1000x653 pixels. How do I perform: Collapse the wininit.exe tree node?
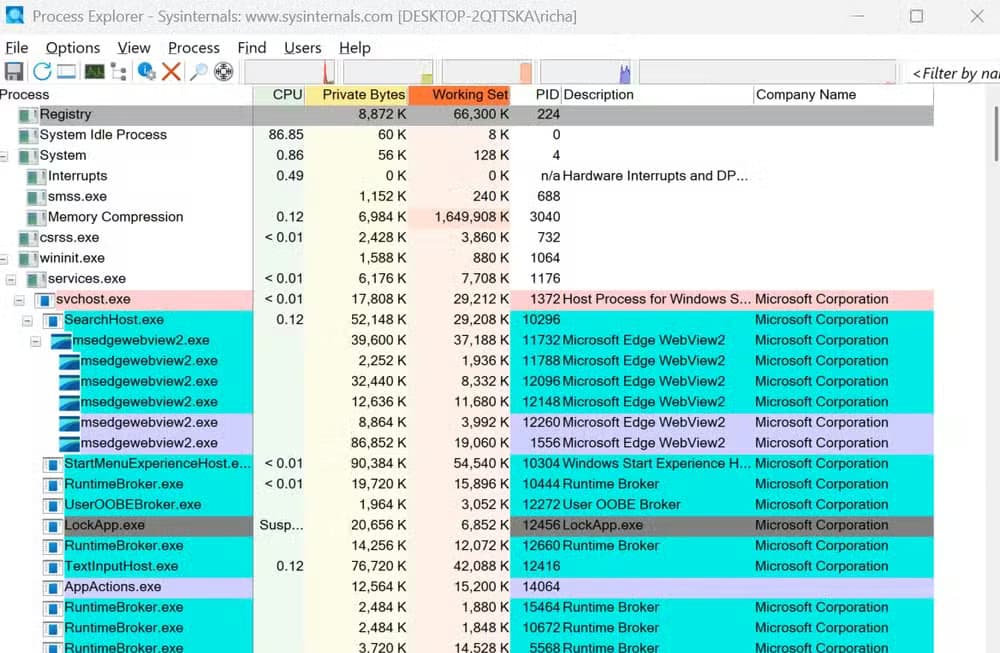click(4, 259)
